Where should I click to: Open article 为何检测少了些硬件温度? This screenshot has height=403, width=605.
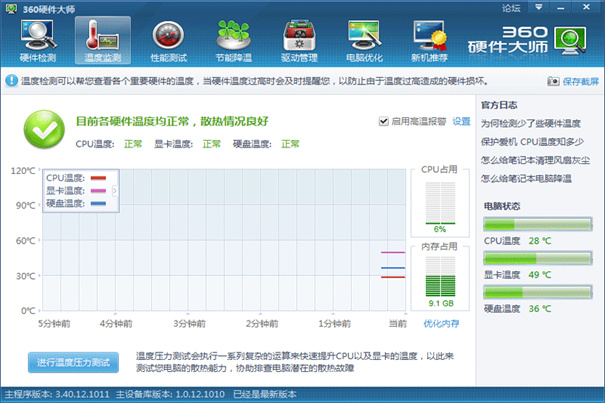coord(530,123)
